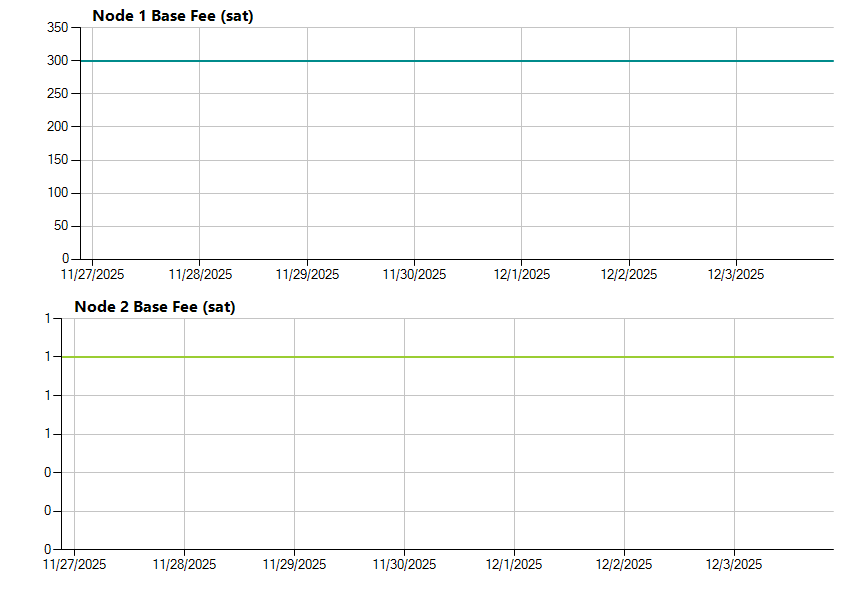This screenshot has width=860, height=600.
Task: Click 11/30/2025 date on Node 1 chart
Action: point(414,274)
